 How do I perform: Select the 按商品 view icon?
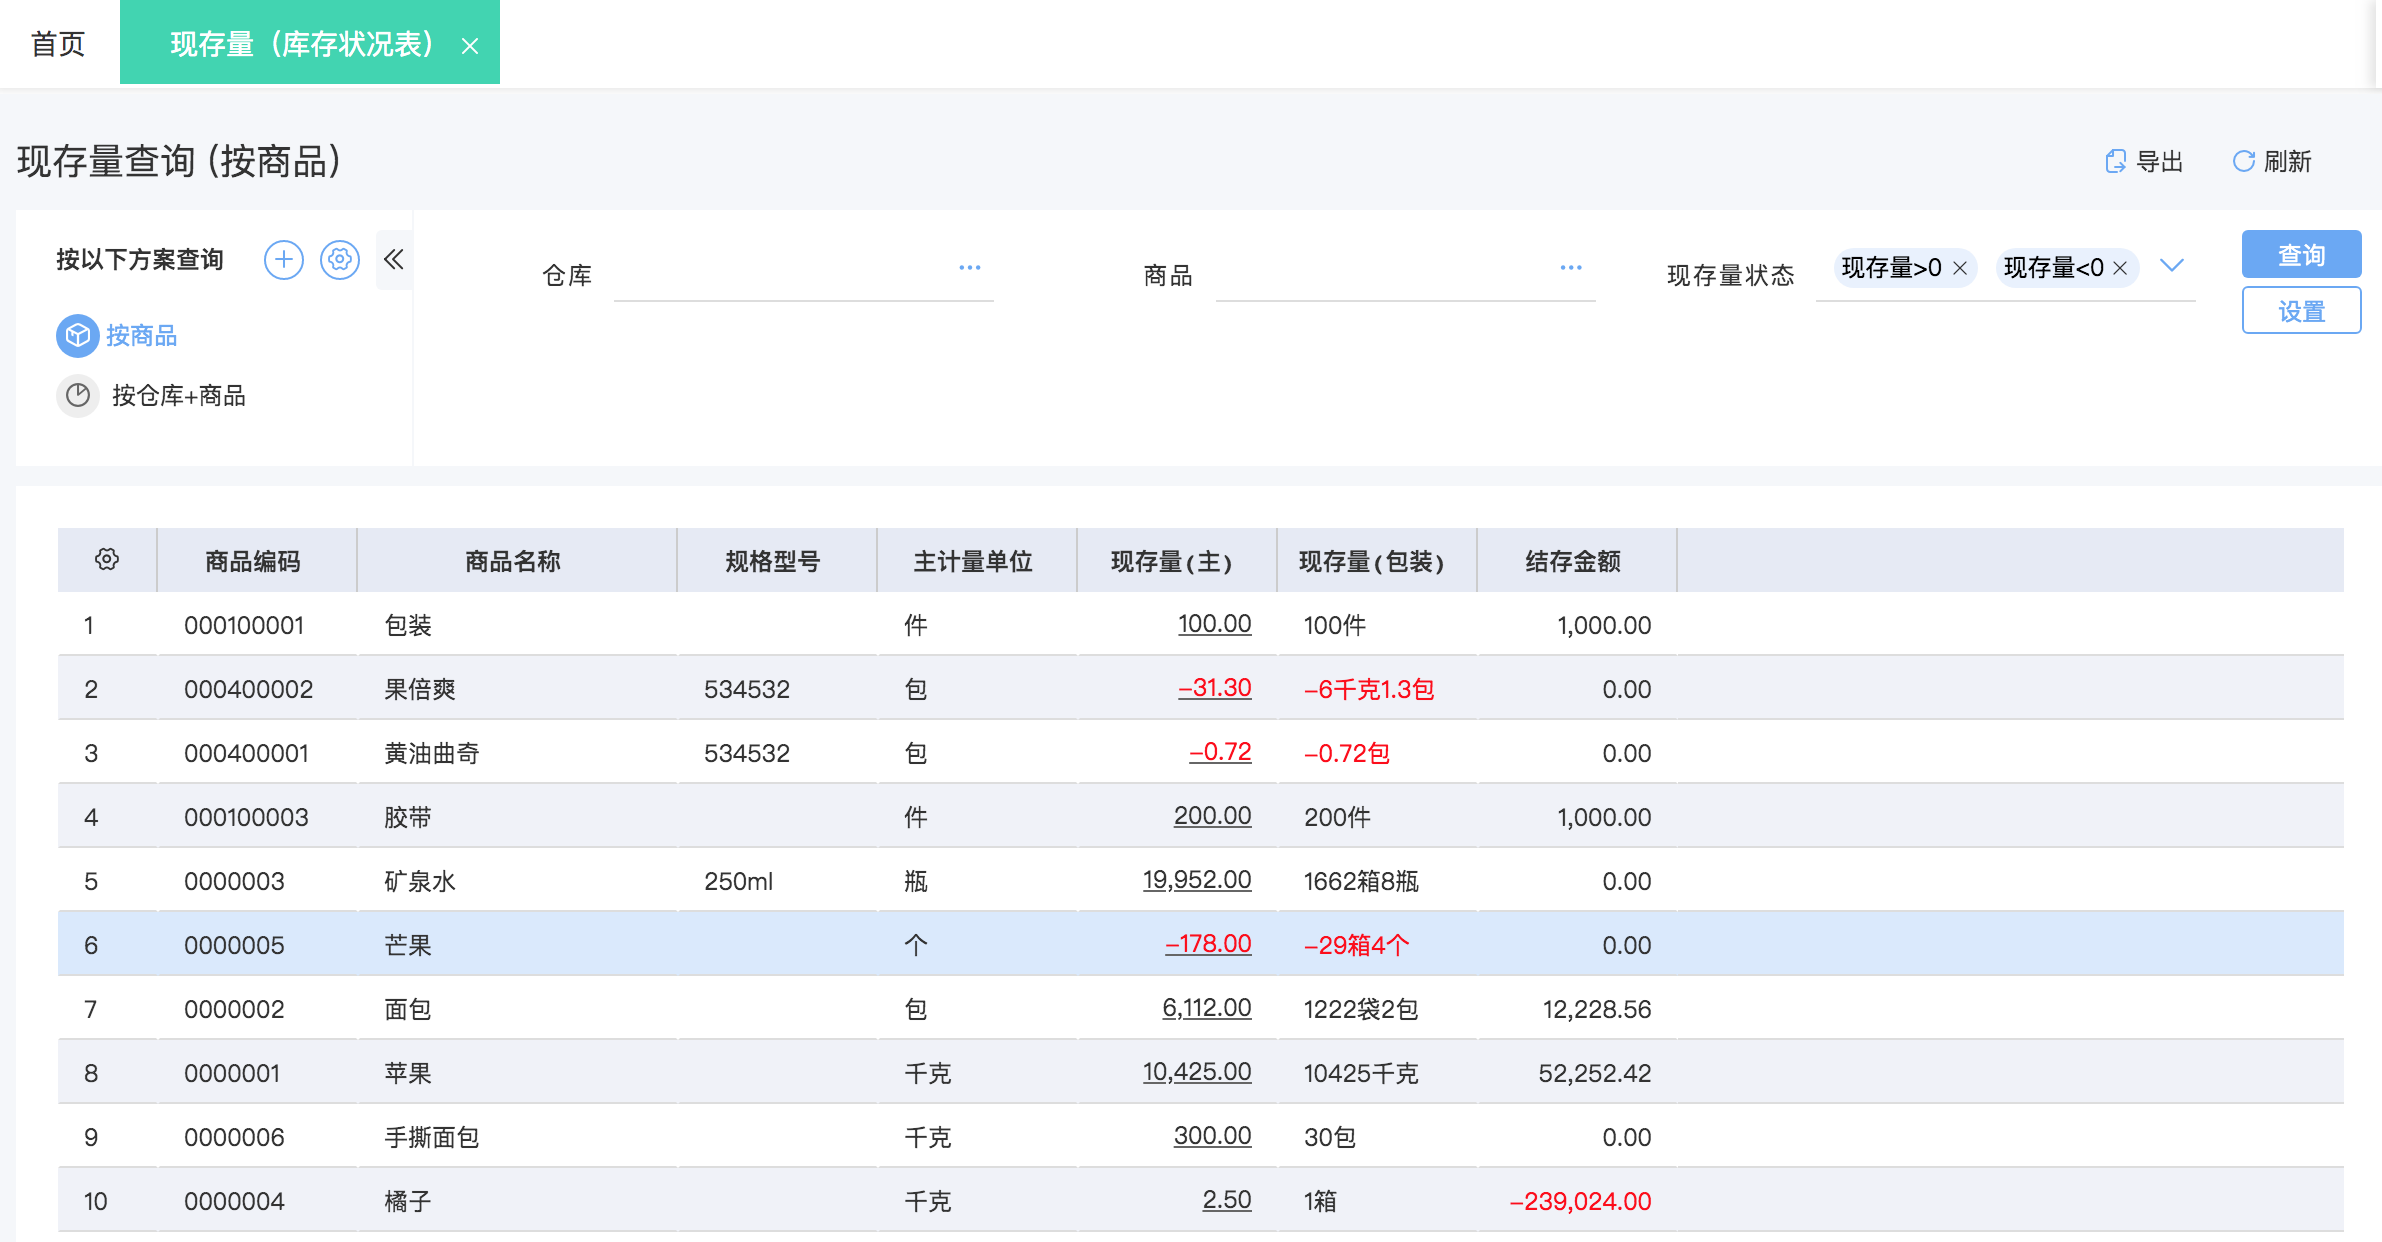pos(76,334)
